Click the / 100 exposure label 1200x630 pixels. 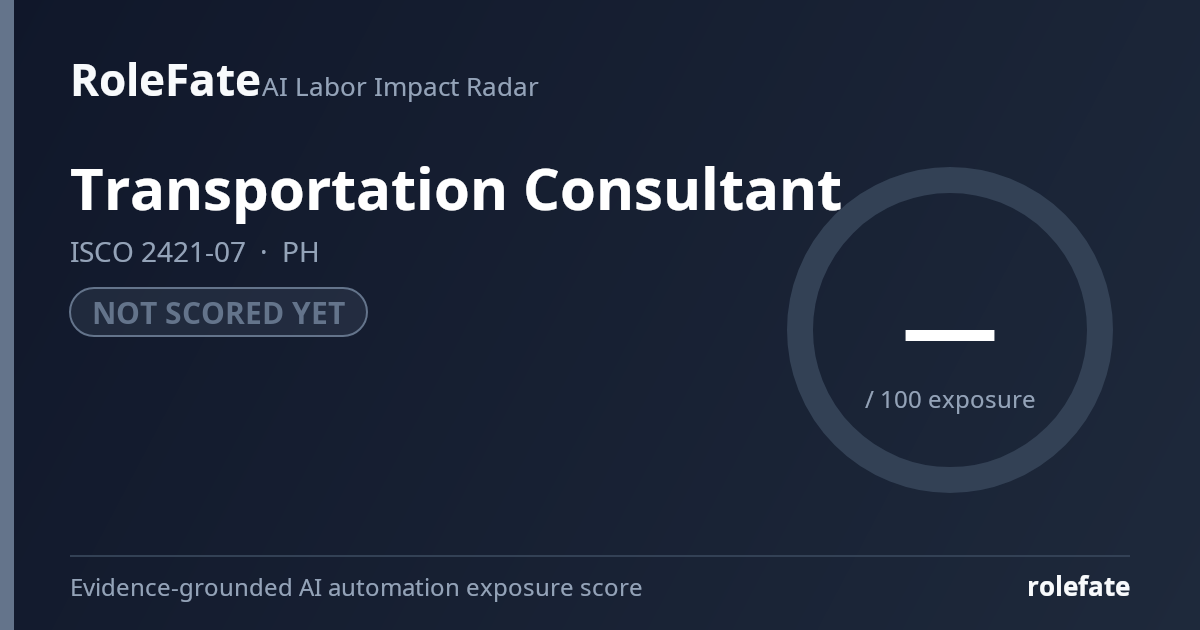[x=950, y=400]
